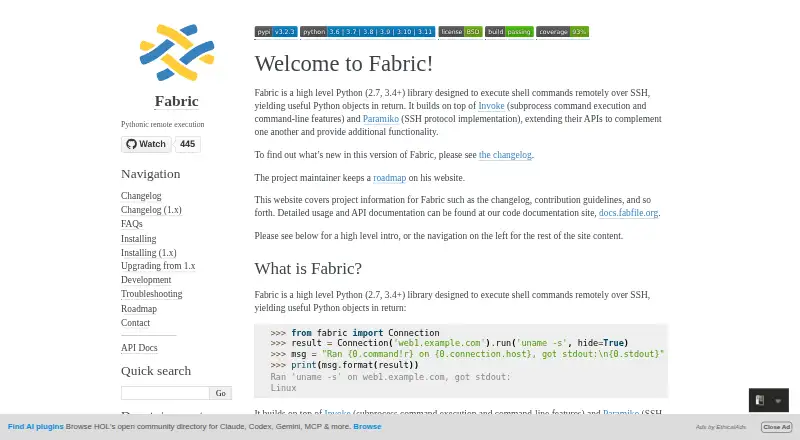Image resolution: width=800 pixels, height=440 pixels.
Task: Open the changelog link in text
Action: point(505,155)
